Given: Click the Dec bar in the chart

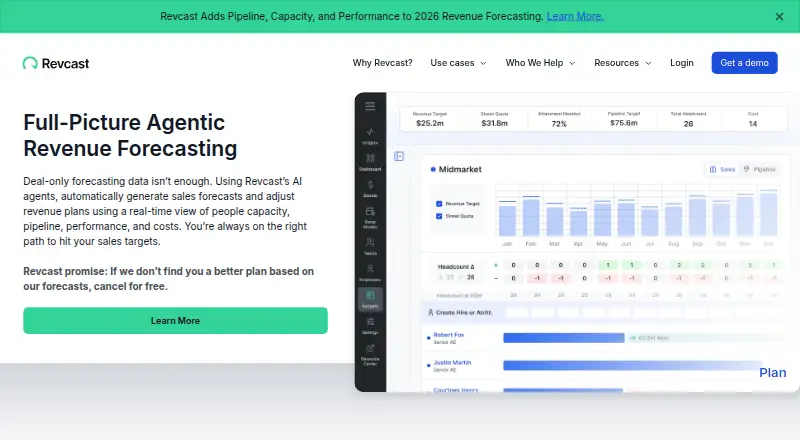Looking at the screenshot, I should [769, 214].
